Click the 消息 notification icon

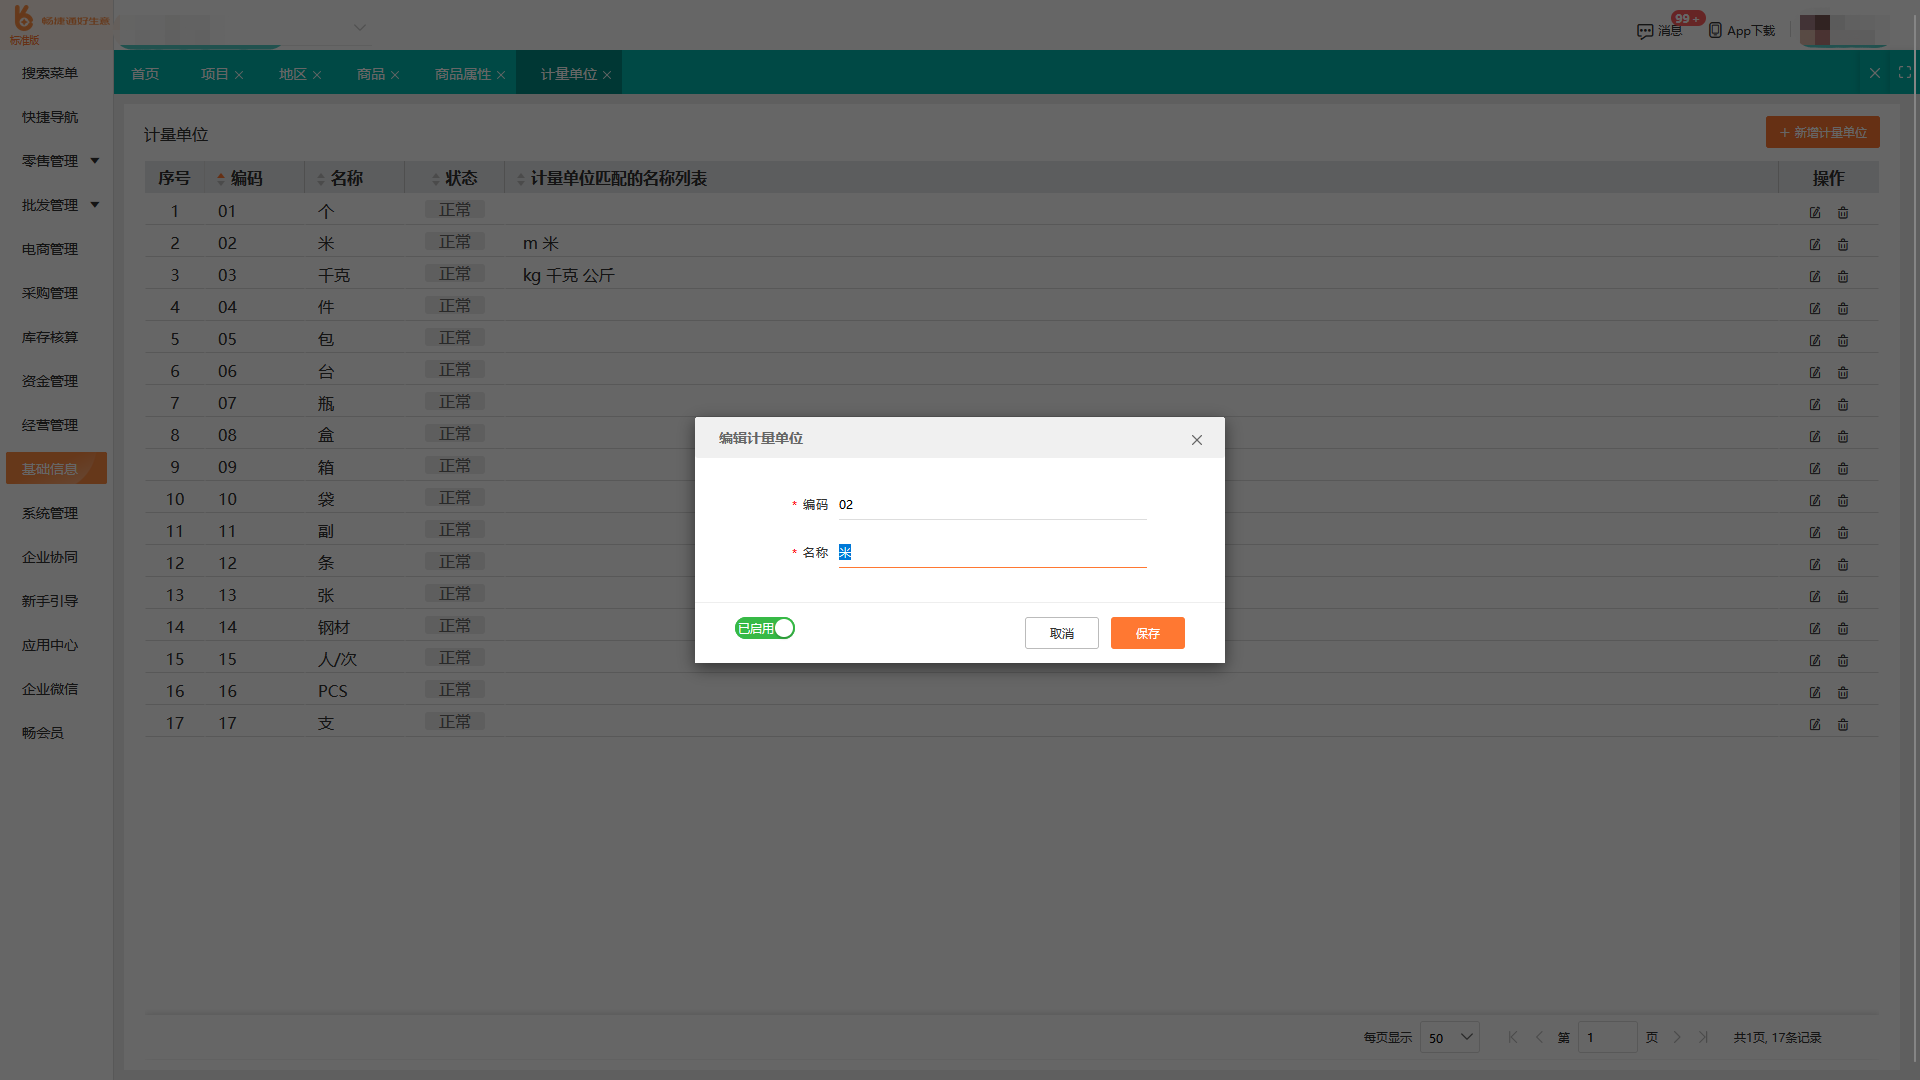point(1659,29)
